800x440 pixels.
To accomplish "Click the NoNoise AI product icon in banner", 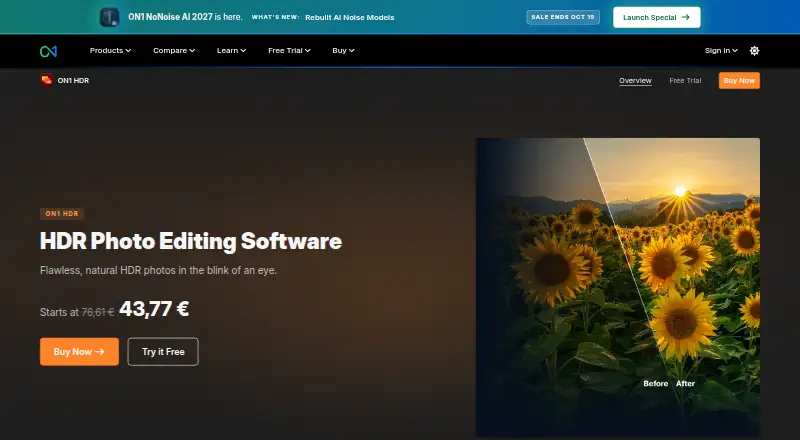I will [109, 17].
